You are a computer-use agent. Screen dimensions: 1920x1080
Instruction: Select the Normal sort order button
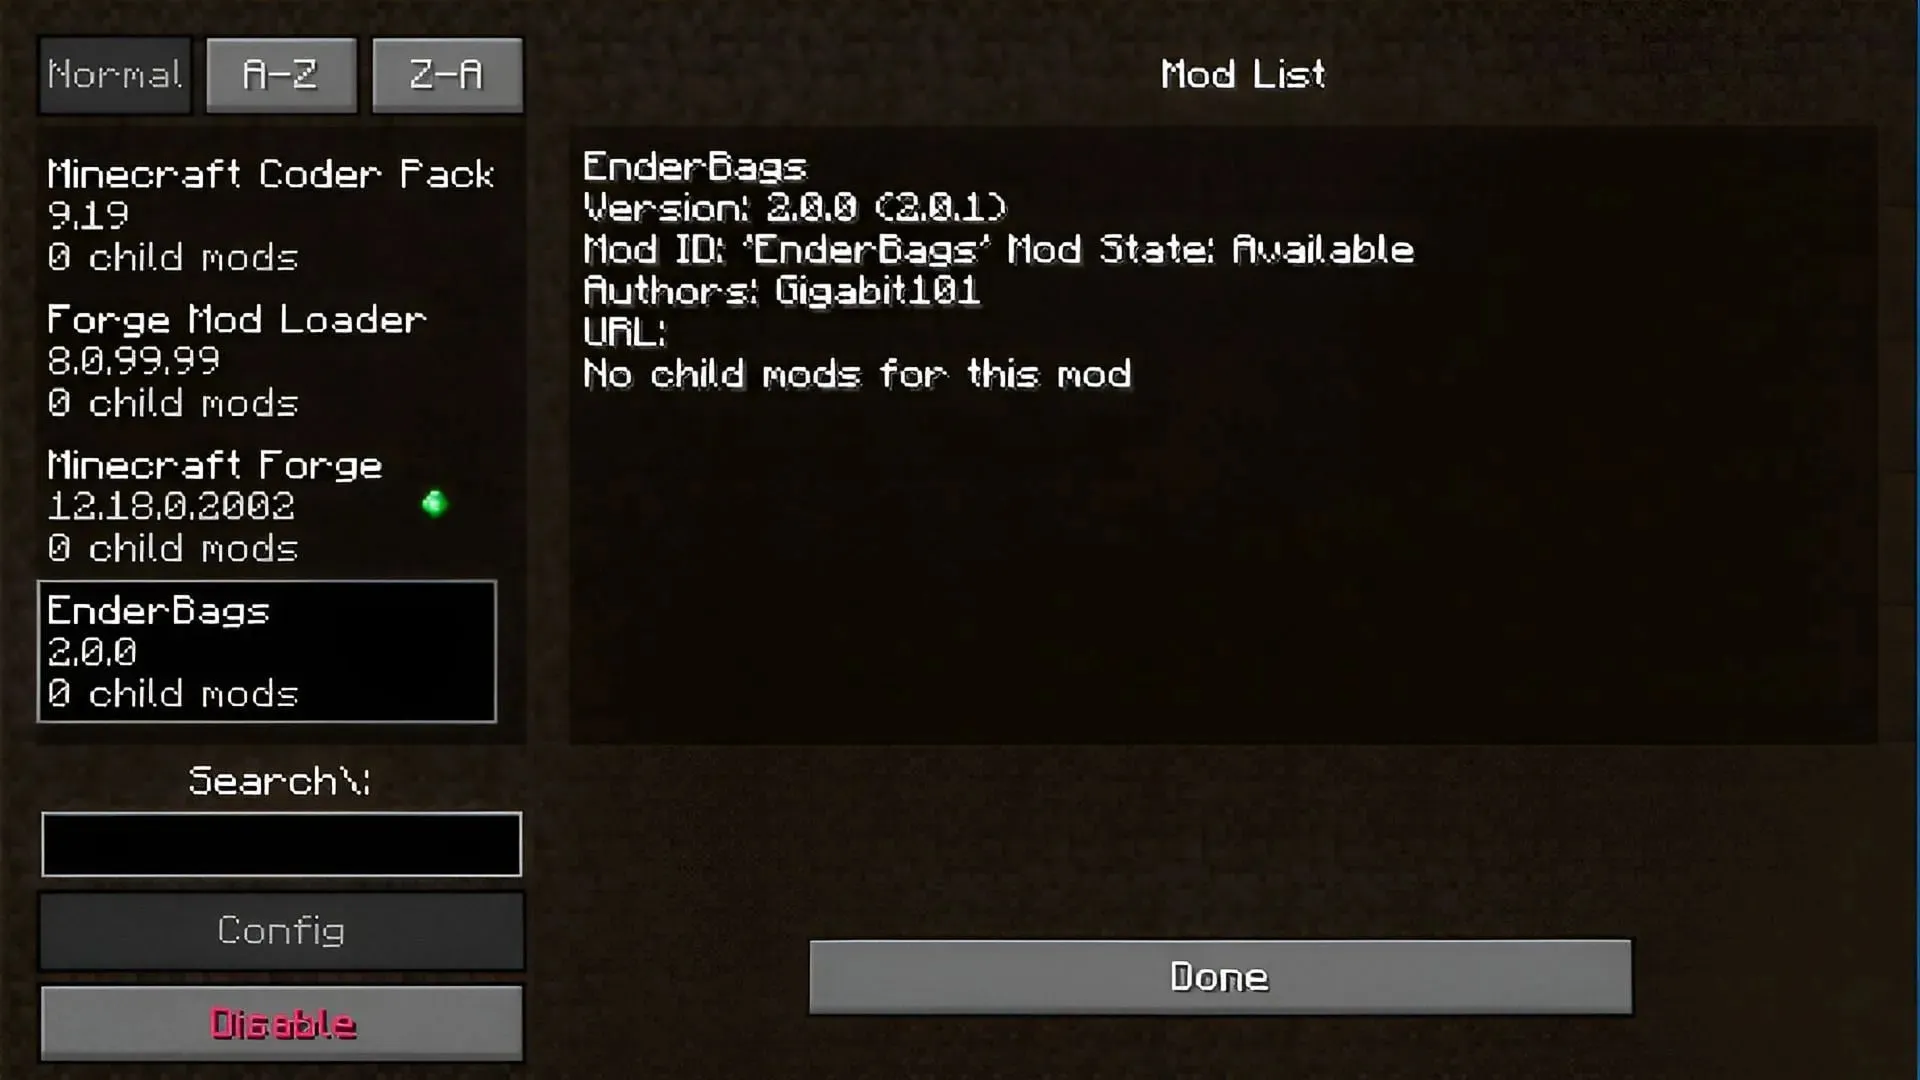115,75
